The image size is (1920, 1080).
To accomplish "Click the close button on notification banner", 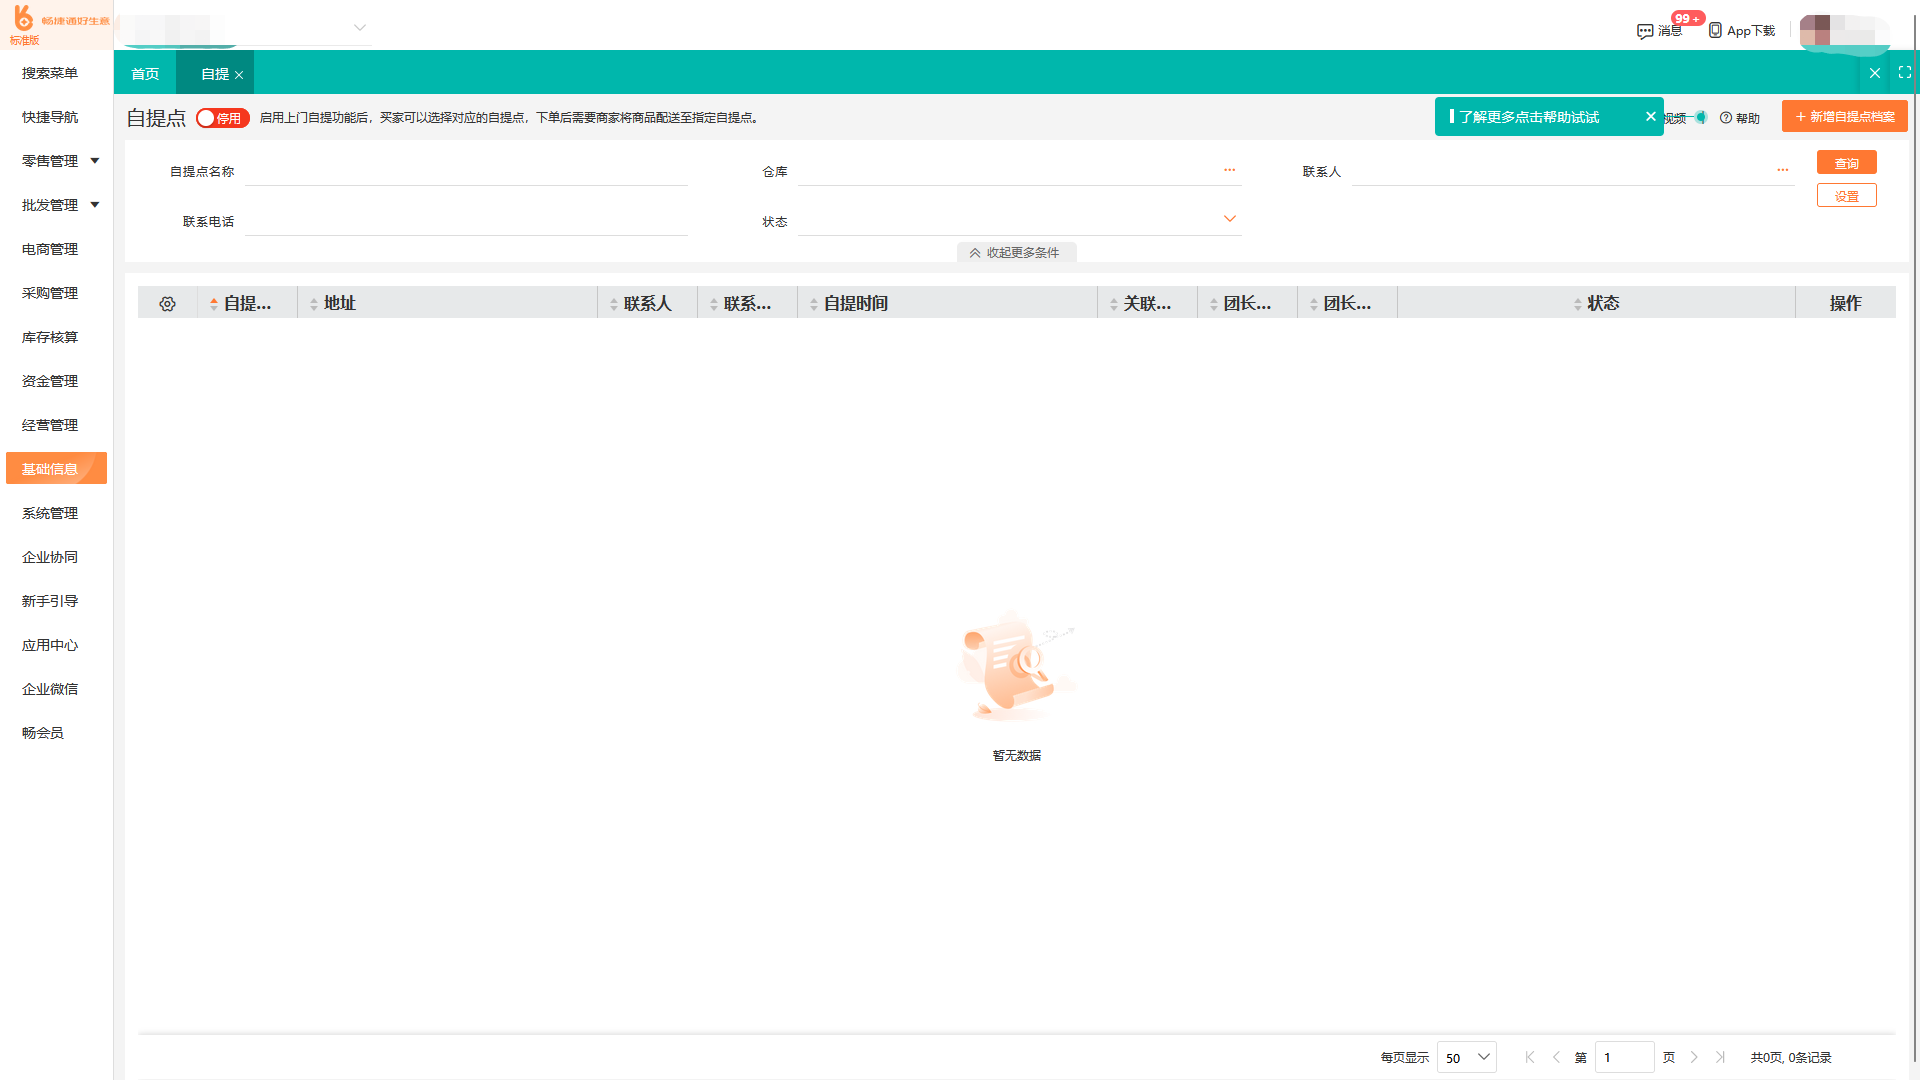I will 1648,117.
